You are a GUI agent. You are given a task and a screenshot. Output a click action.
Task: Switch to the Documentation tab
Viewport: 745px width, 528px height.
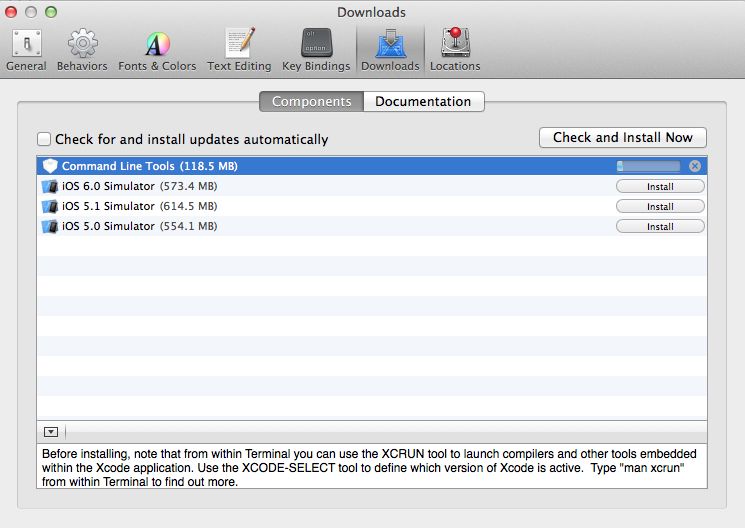[423, 101]
